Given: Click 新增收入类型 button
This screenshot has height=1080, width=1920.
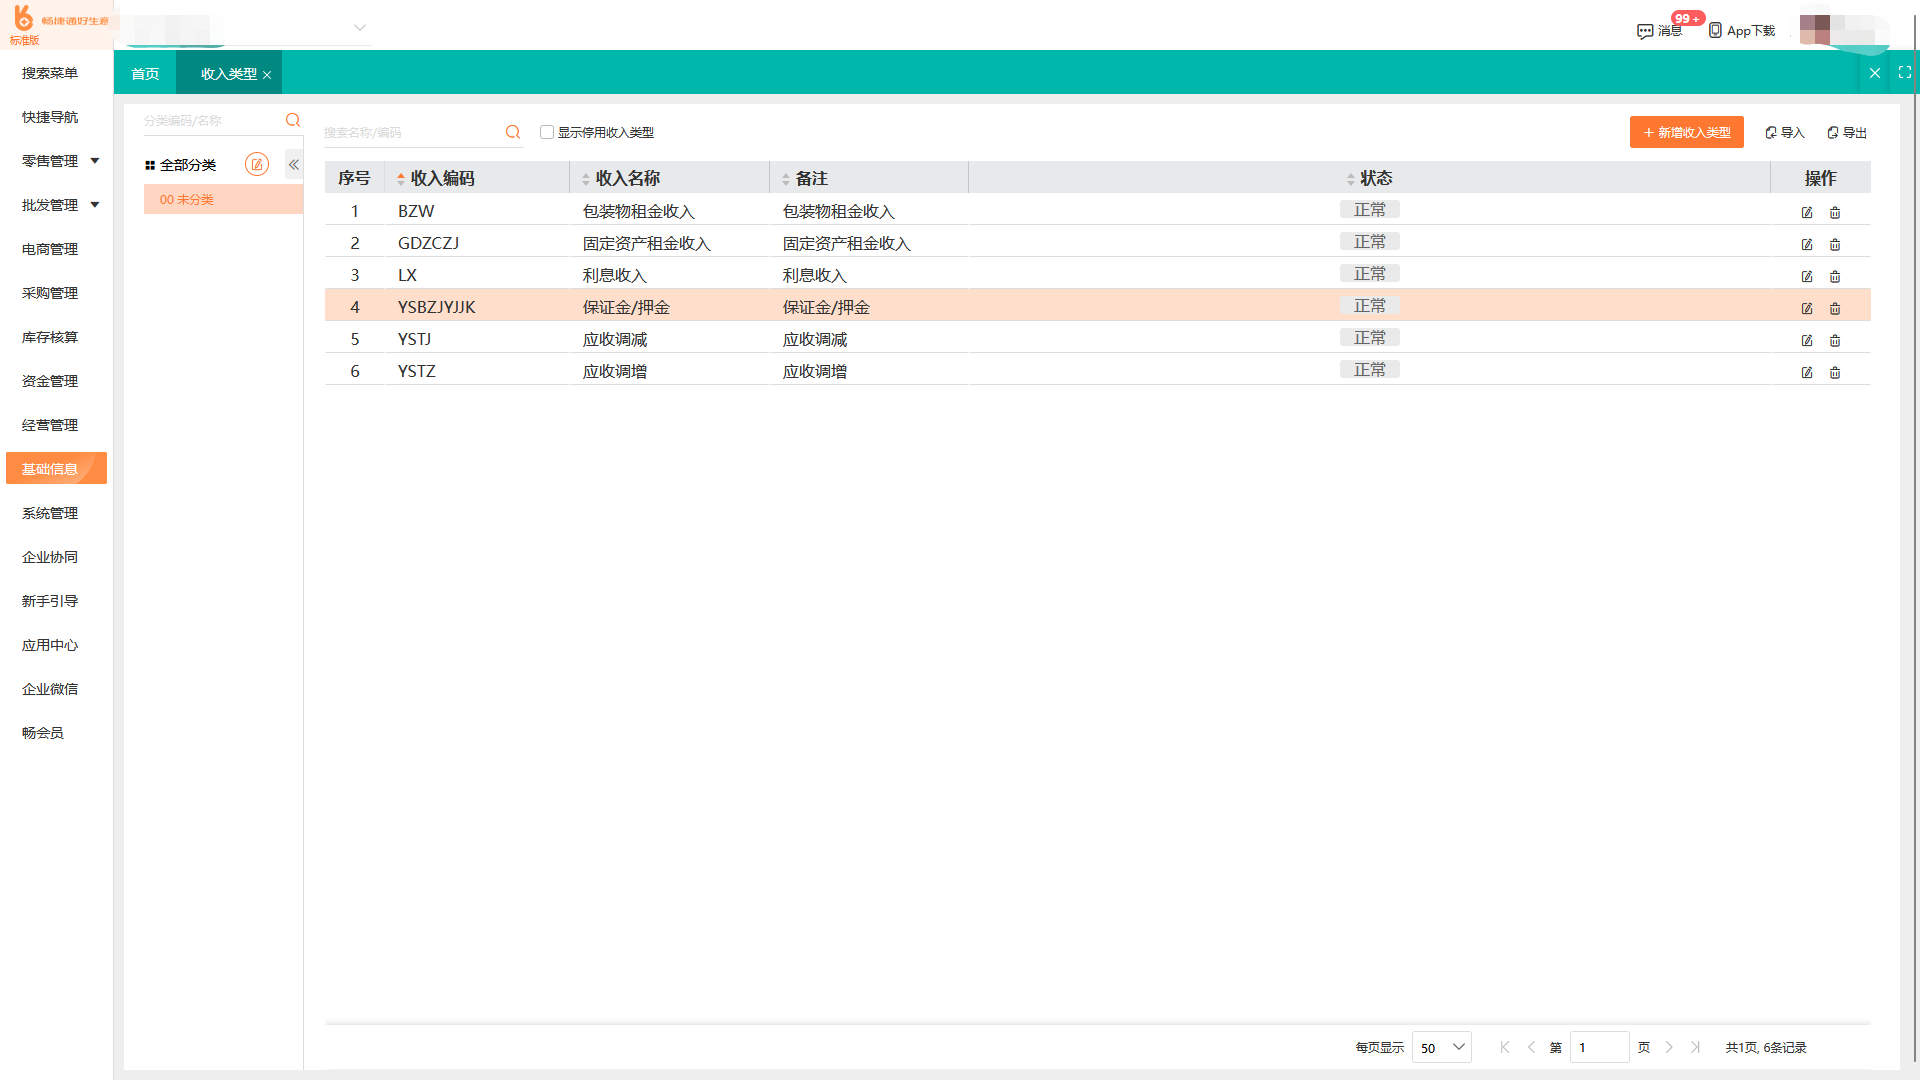Looking at the screenshot, I should point(1689,131).
